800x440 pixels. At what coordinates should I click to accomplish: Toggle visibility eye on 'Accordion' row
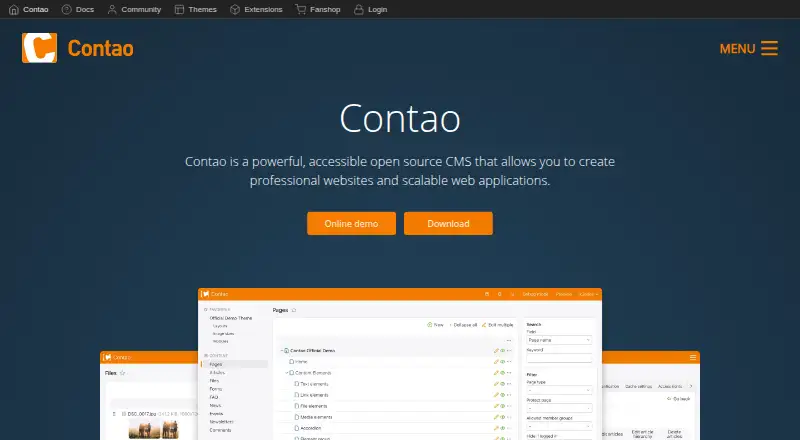pos(503,428)
